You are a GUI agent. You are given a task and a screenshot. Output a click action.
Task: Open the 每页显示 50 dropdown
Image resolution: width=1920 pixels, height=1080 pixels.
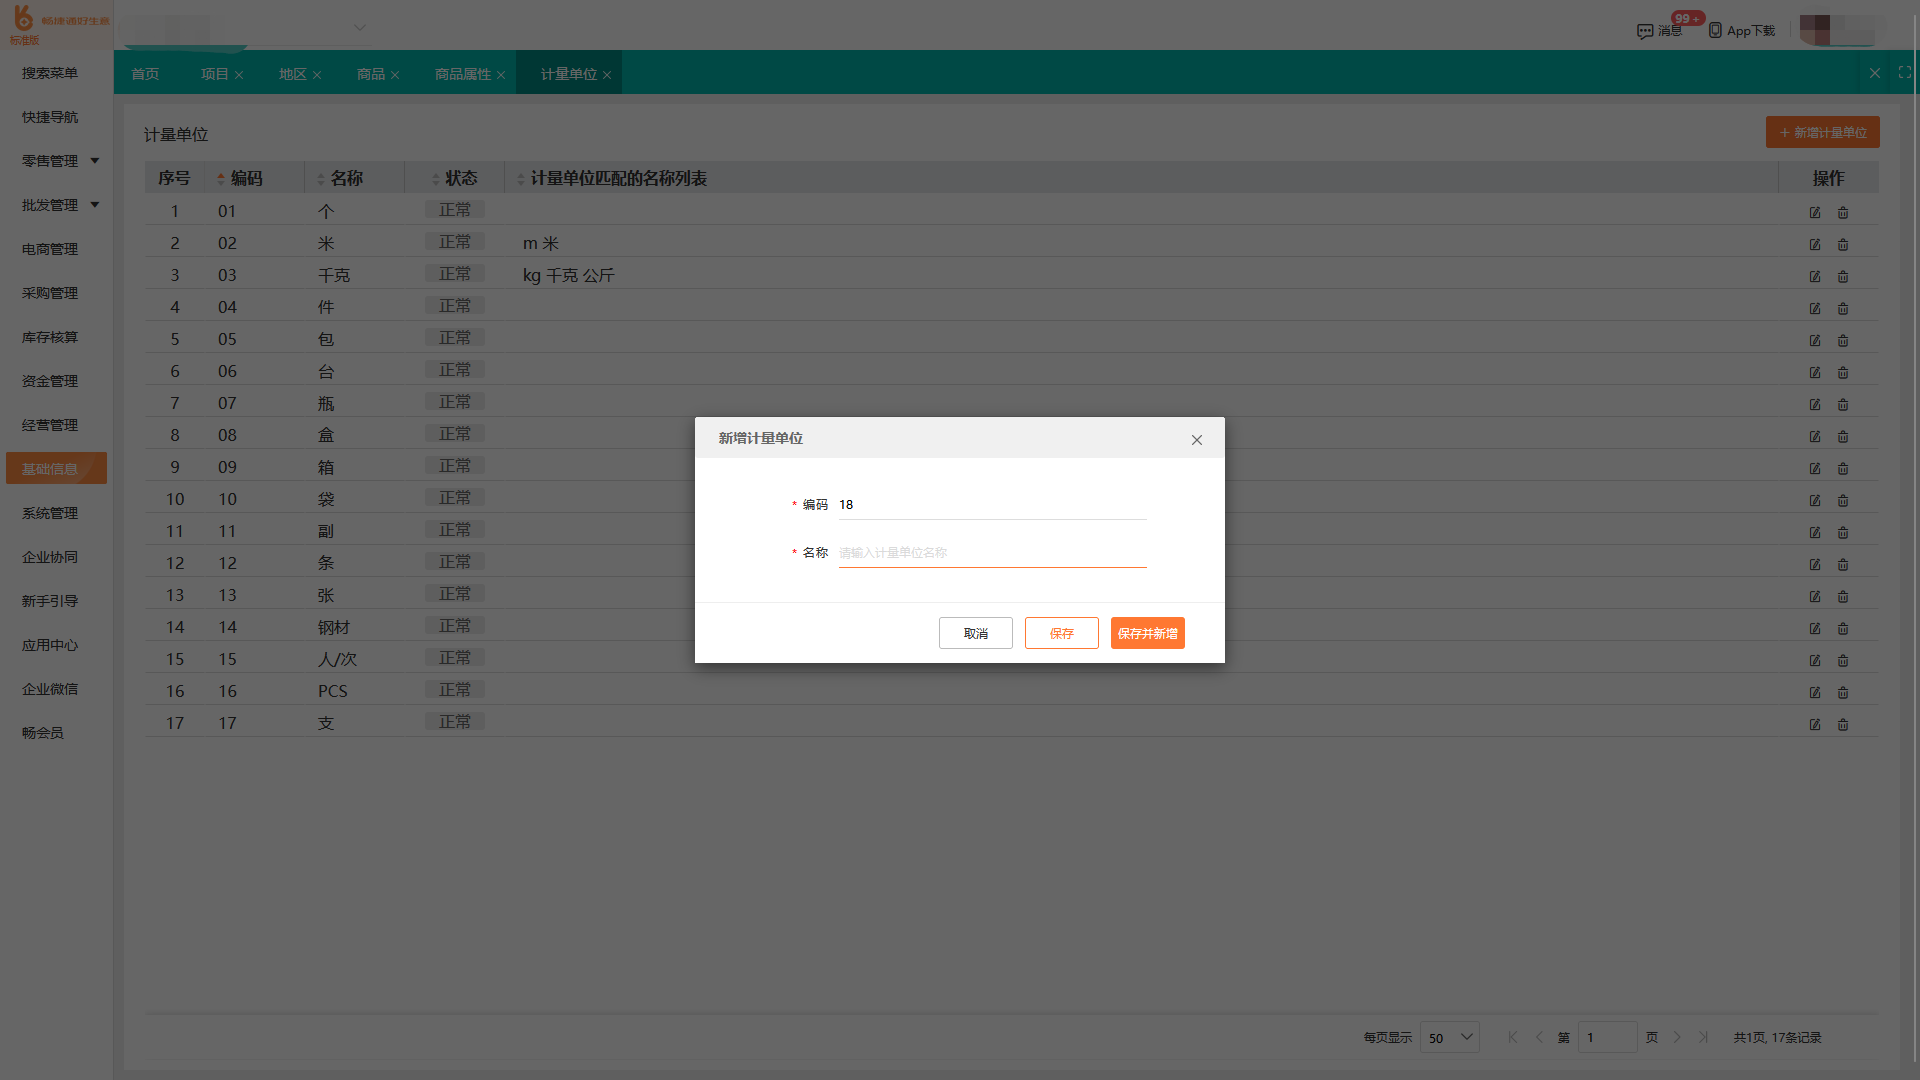1451,1038
